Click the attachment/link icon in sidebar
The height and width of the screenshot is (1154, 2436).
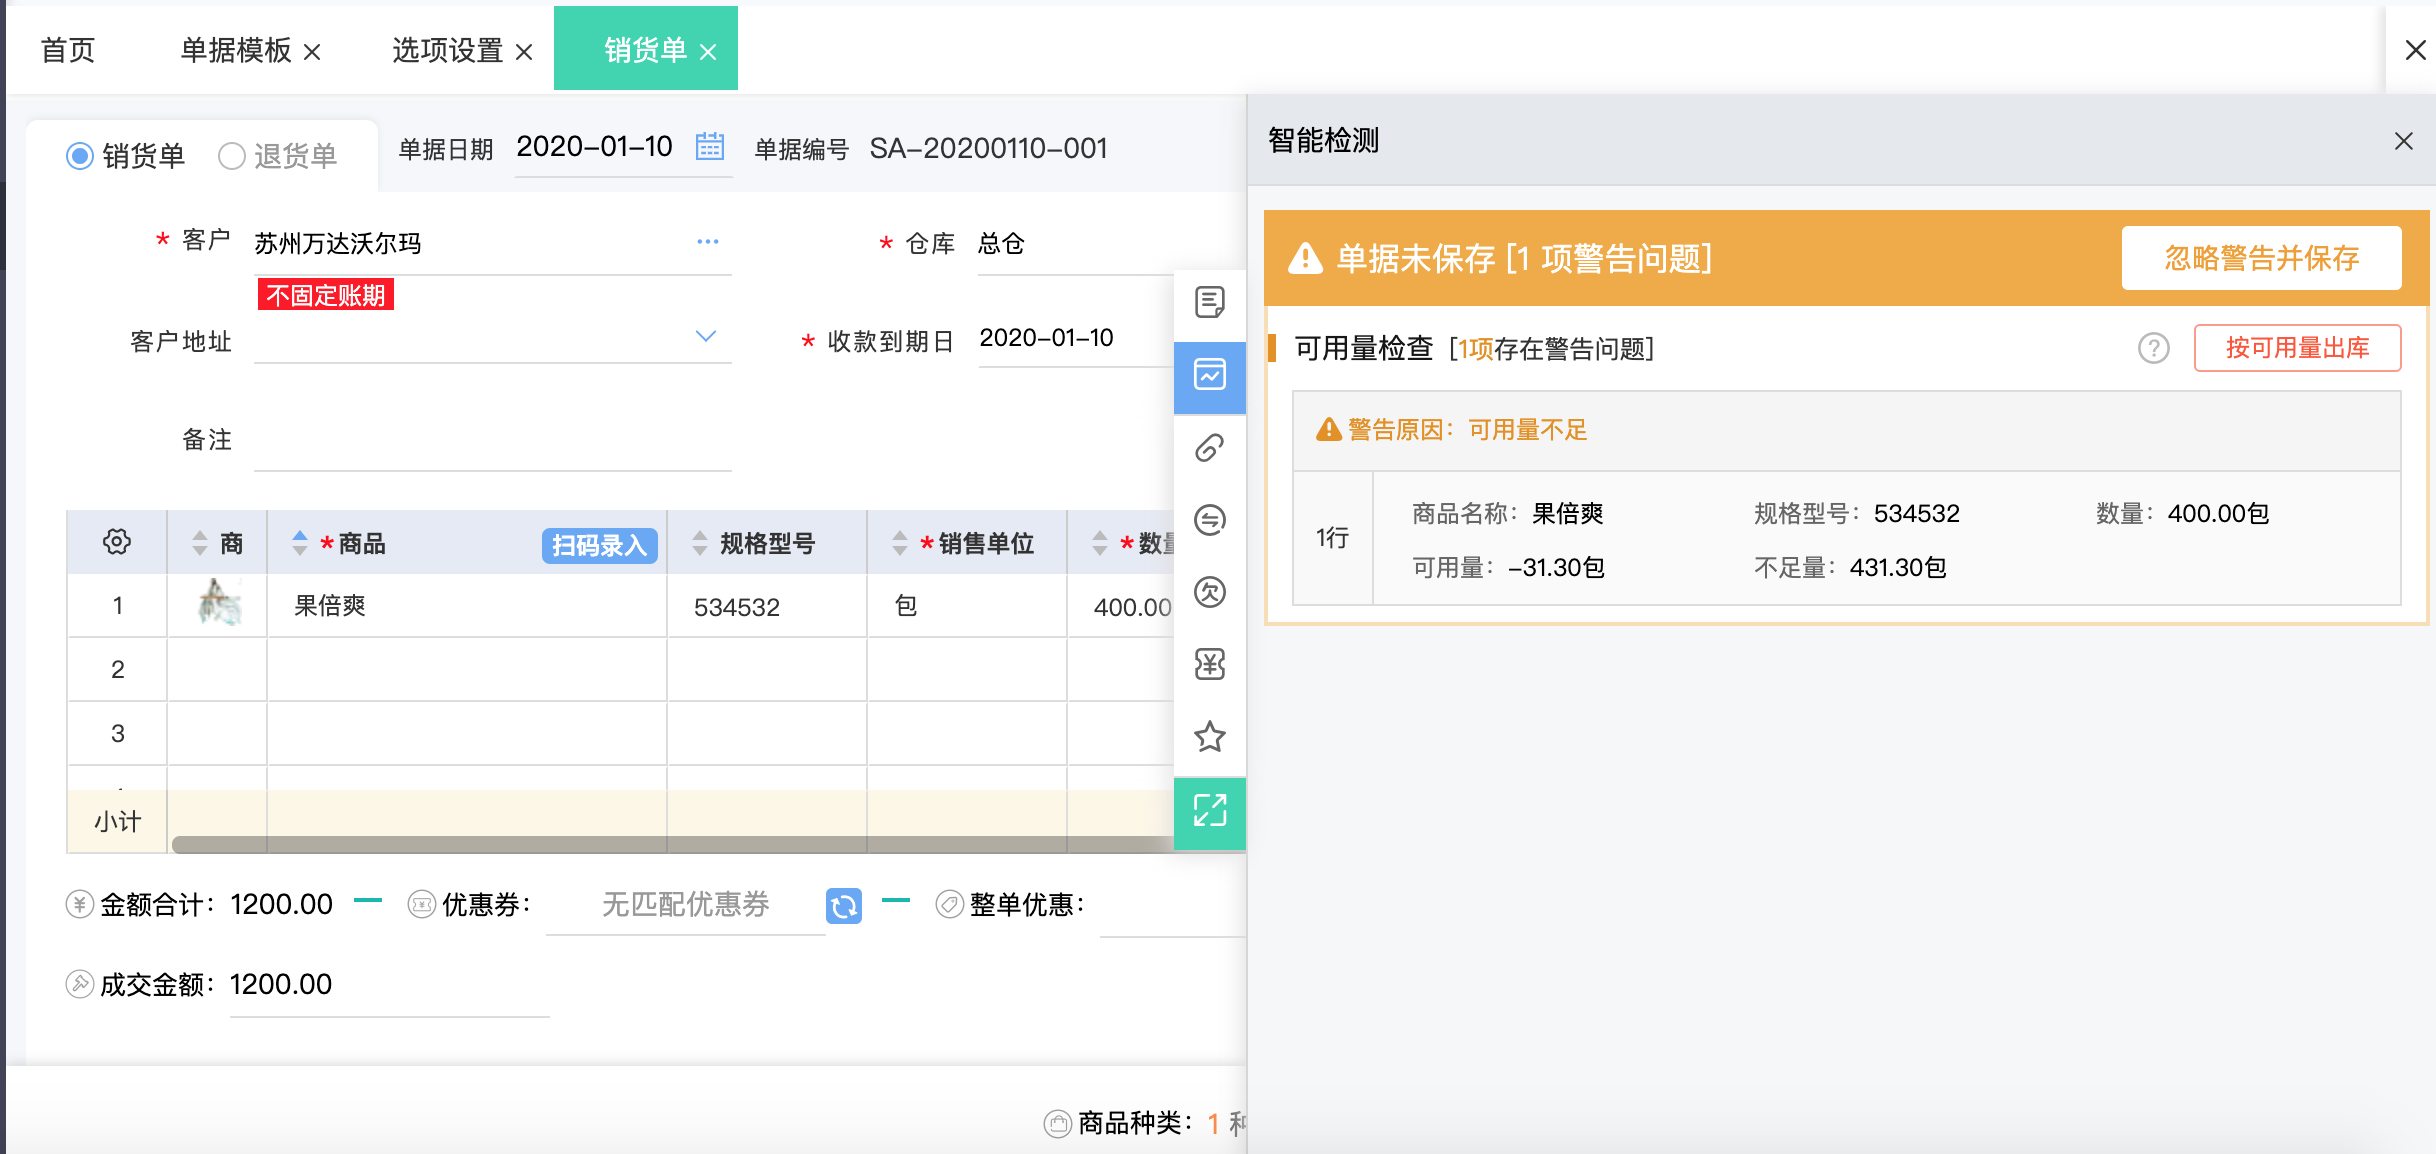coord(1212,449)
